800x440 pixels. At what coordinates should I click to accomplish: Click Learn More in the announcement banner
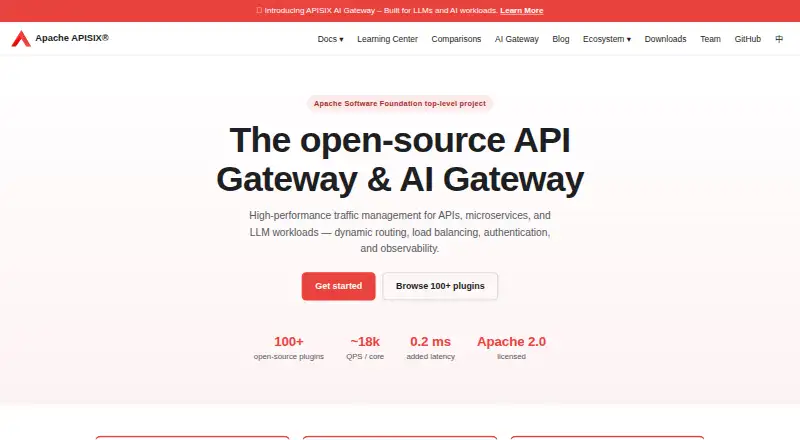[521, 11]
